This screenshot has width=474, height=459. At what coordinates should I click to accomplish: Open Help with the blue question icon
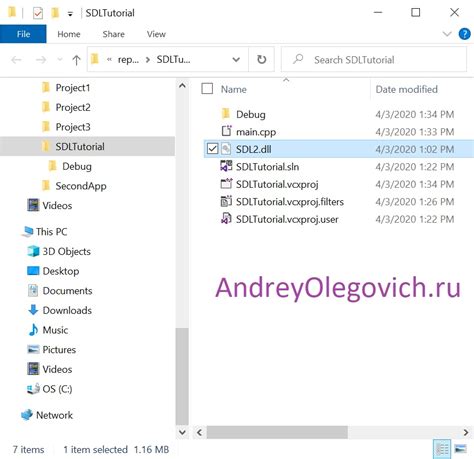(464, 34)
